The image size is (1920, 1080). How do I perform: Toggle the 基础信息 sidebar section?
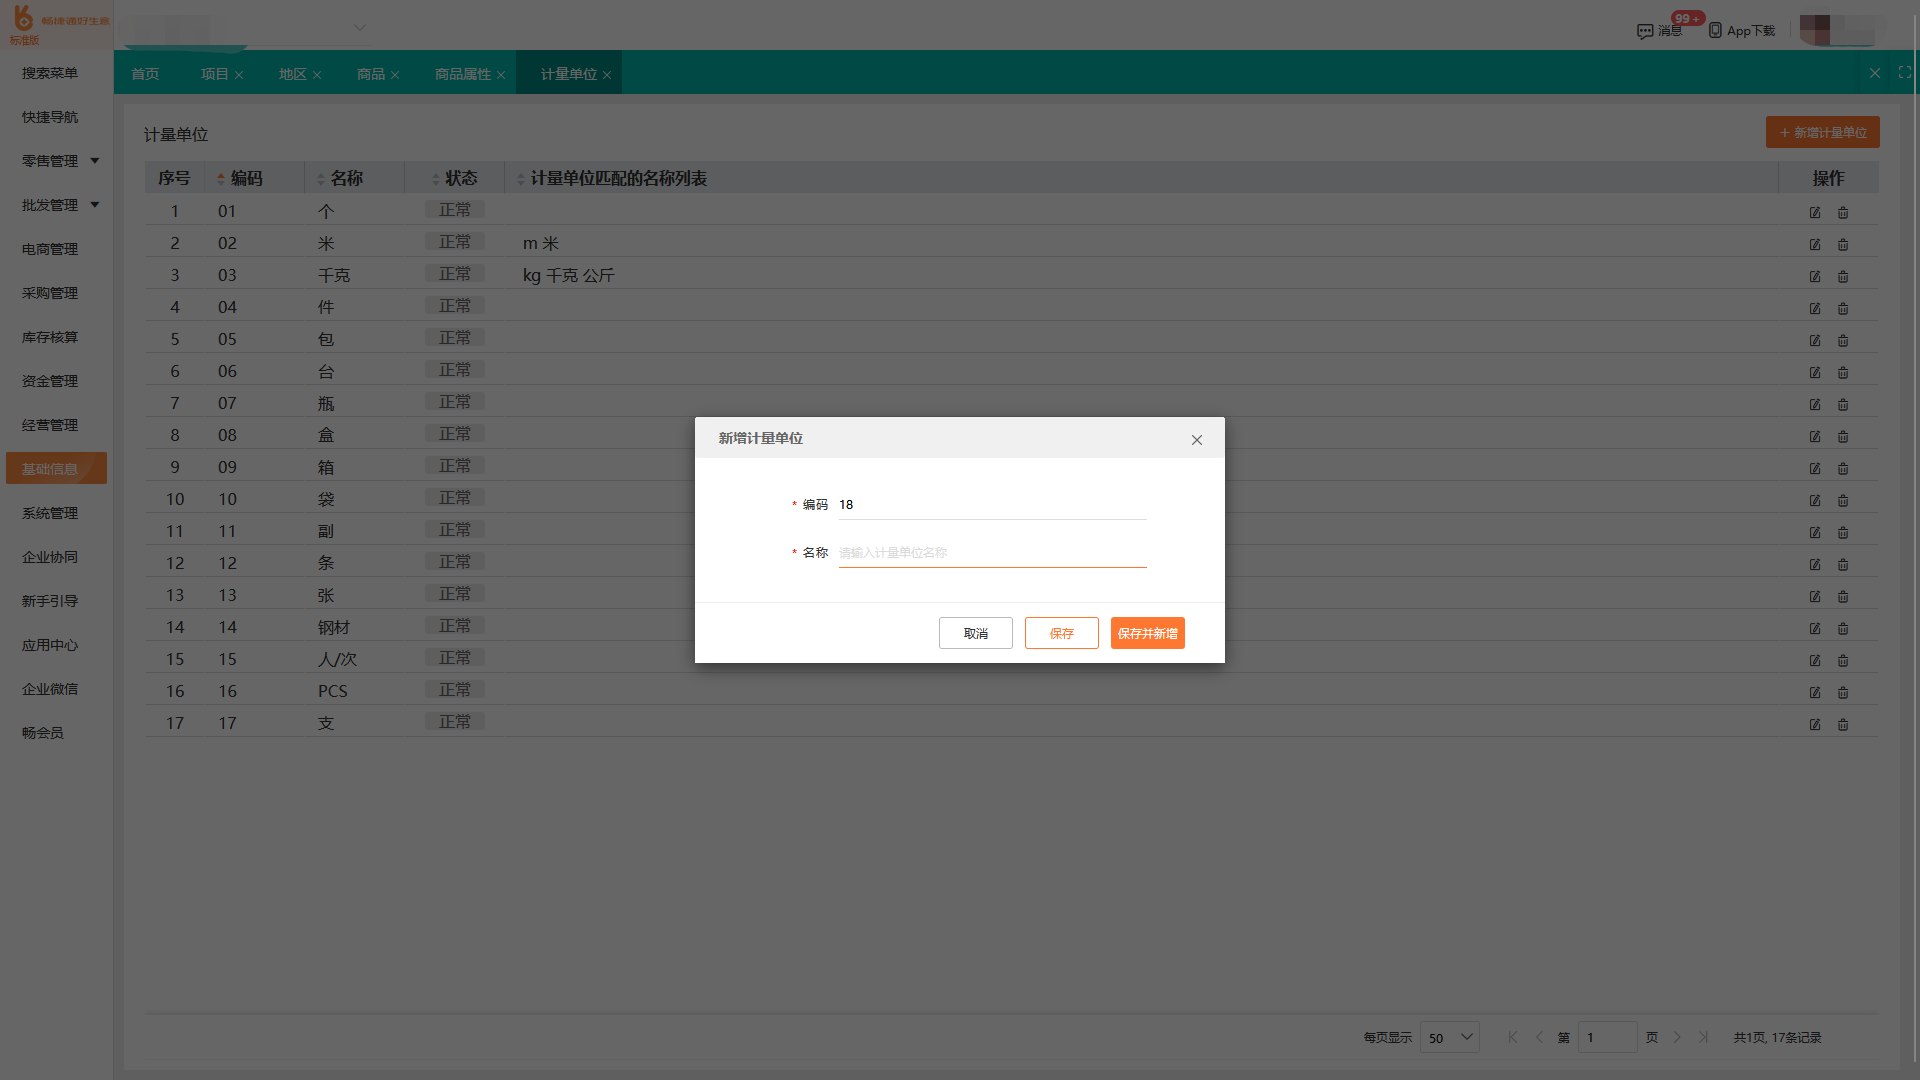55,468
